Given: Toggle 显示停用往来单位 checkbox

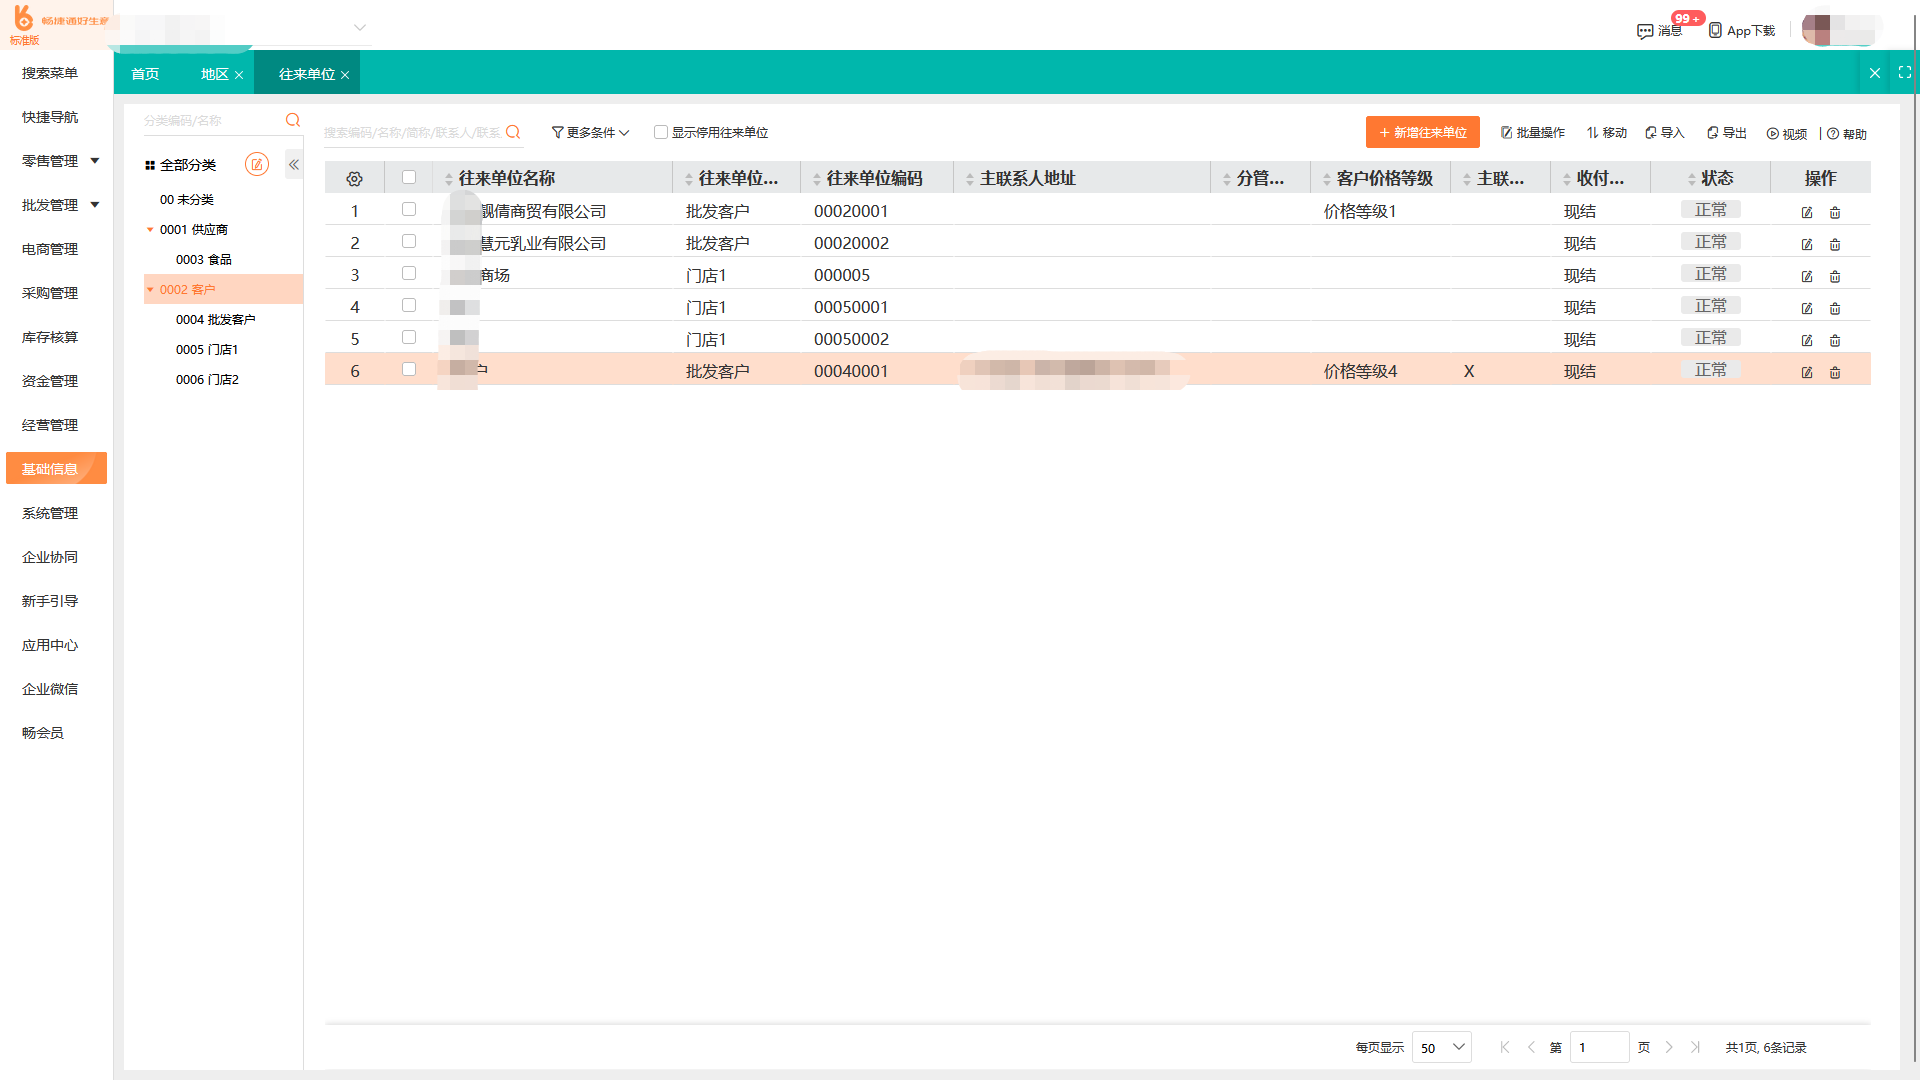Looking at the screenshot, I should click(x=663, y=132).
